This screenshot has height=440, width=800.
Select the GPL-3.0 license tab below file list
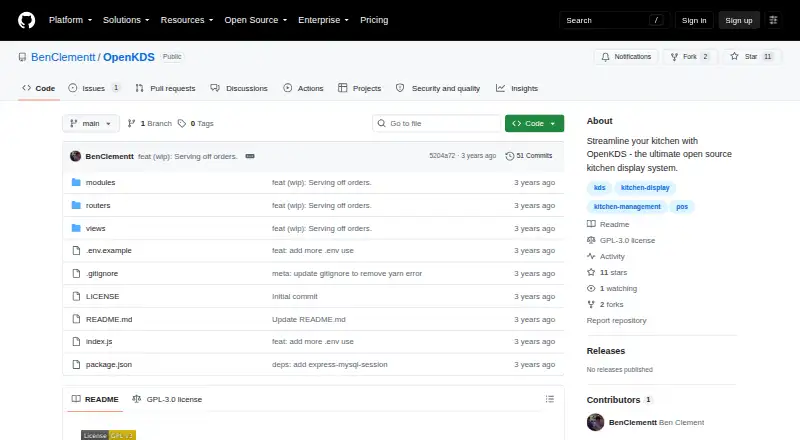point(167,399)
